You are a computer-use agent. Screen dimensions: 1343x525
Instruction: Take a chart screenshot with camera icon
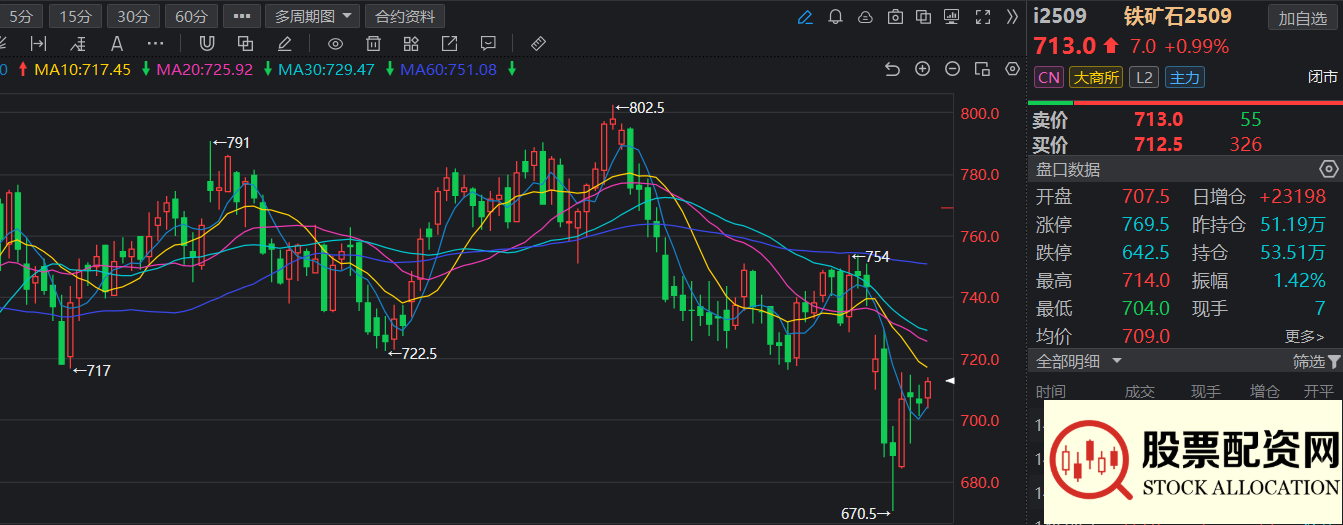pos(895,17)
